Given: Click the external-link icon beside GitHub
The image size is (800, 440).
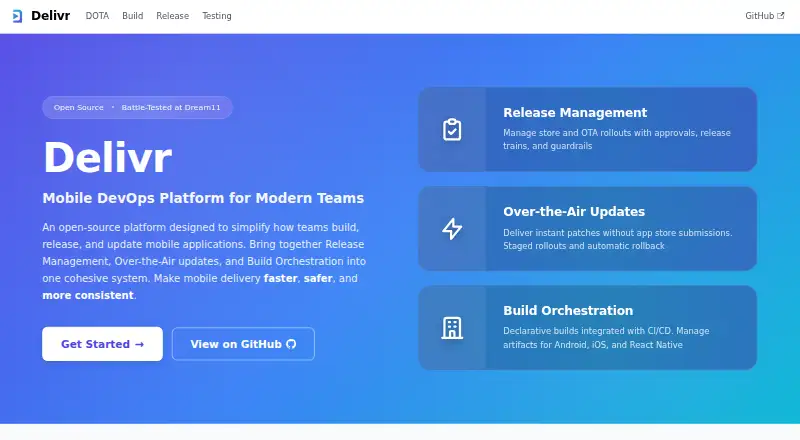Looking at the screenshot, I should click(781, 16).
